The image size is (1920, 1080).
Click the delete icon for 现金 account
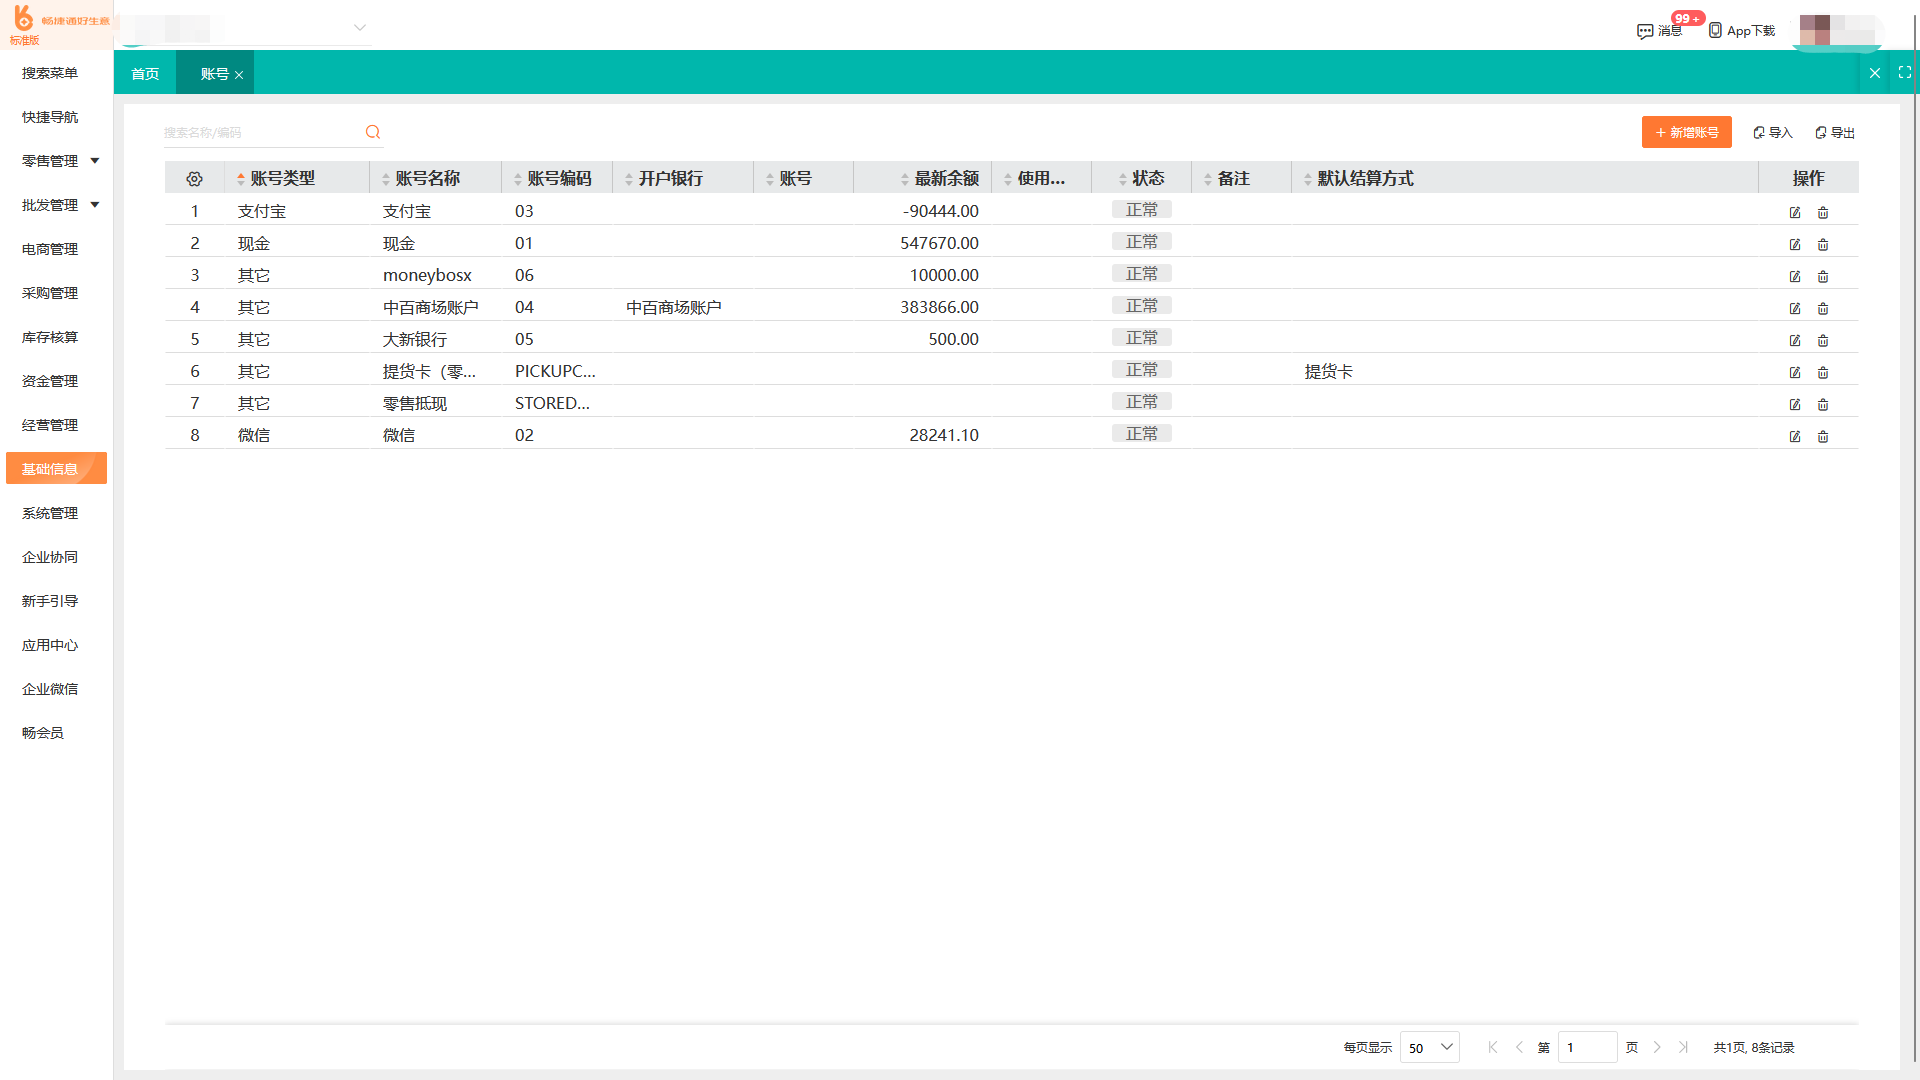[1824, 243]
